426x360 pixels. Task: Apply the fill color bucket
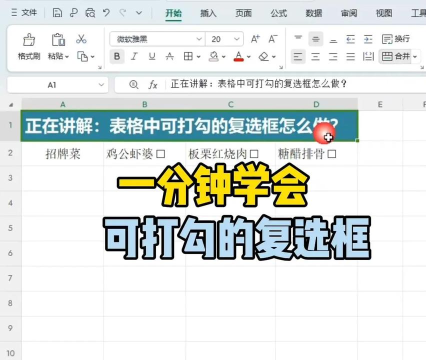coord(214,56)
